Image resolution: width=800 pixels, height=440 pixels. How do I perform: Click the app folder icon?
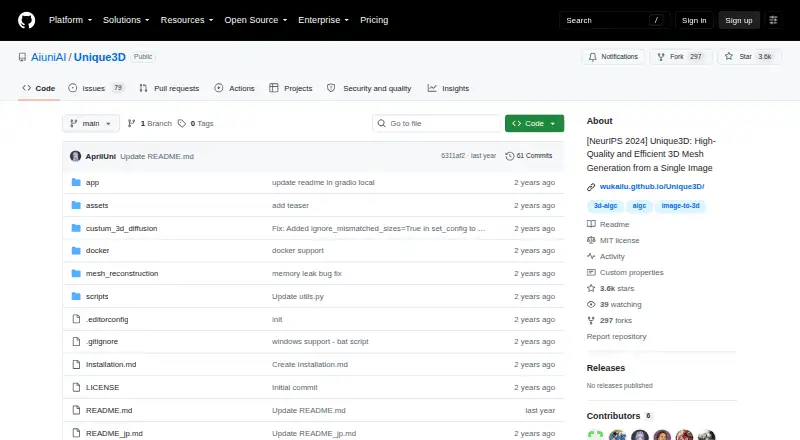point(76,182)
